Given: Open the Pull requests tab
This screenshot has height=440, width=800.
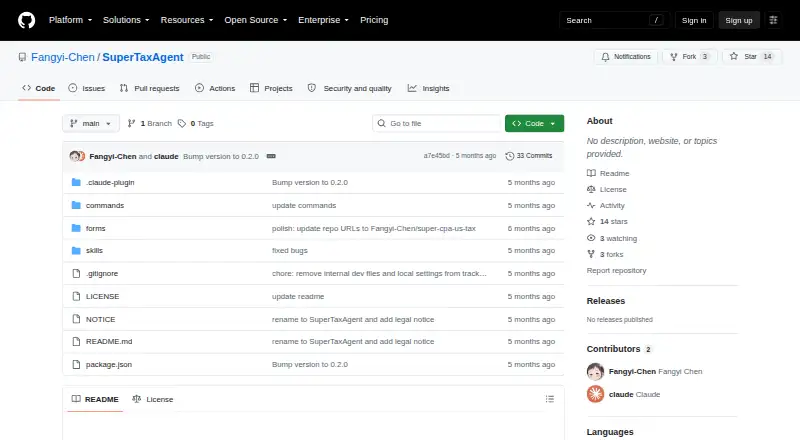Looking at the screenshot, I should (149, 88).
